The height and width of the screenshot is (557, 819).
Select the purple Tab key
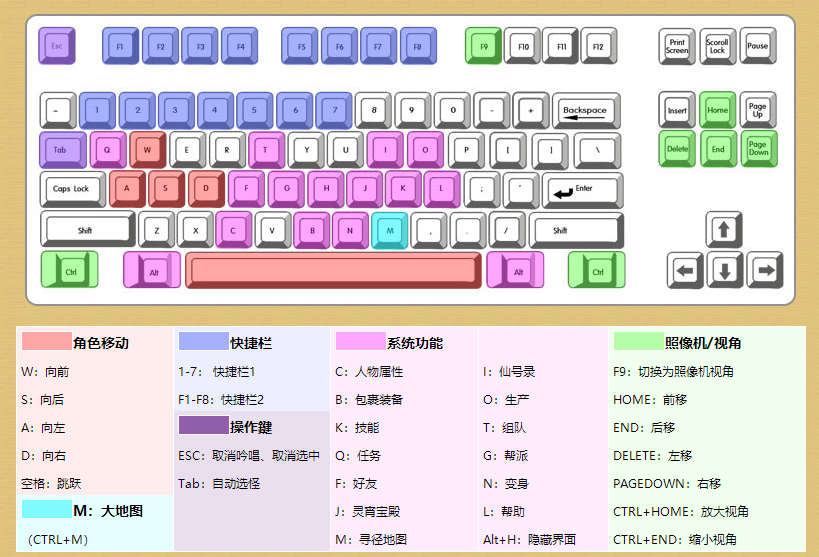click(x=61, y=149)
